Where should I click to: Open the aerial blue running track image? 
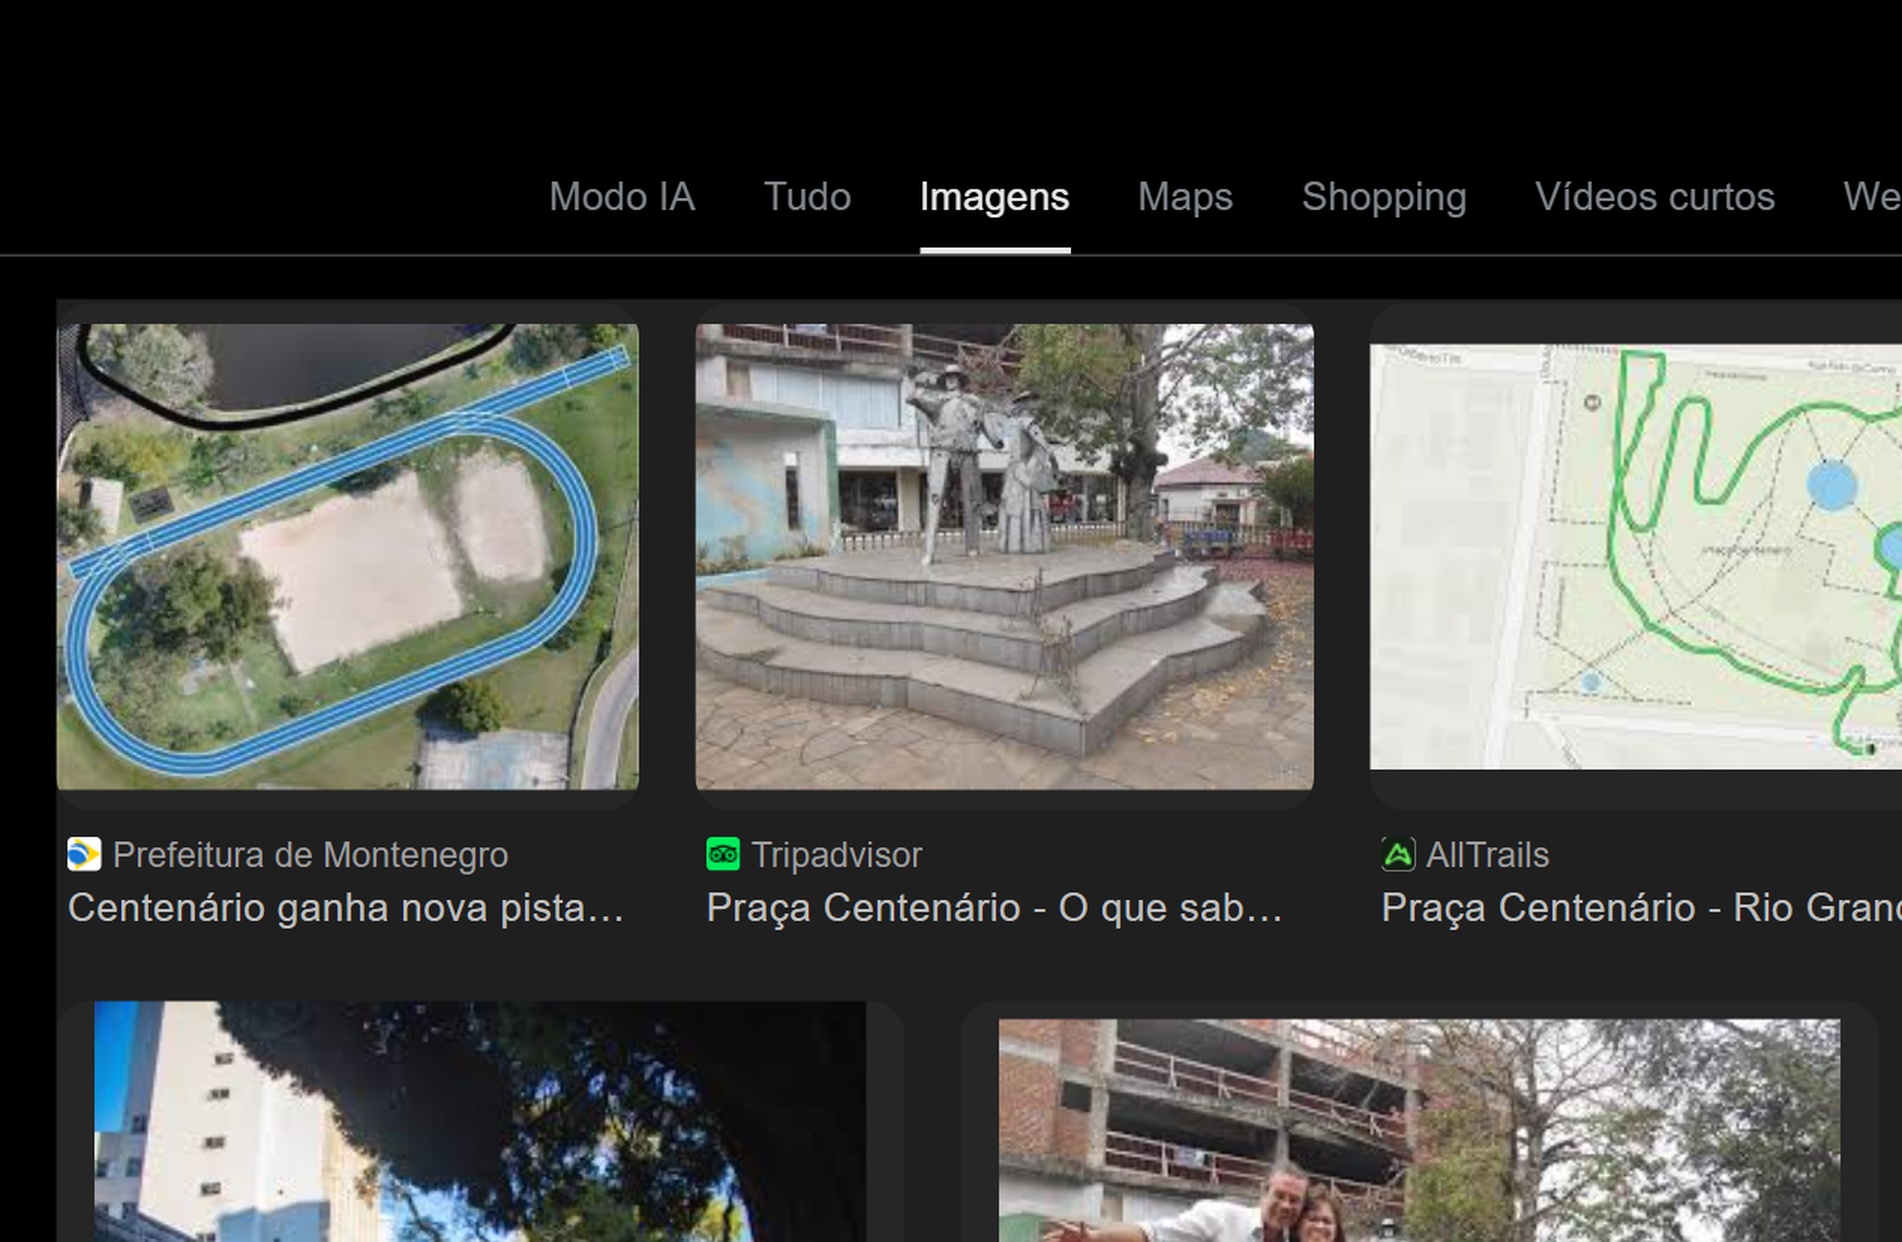coord(347,556)
